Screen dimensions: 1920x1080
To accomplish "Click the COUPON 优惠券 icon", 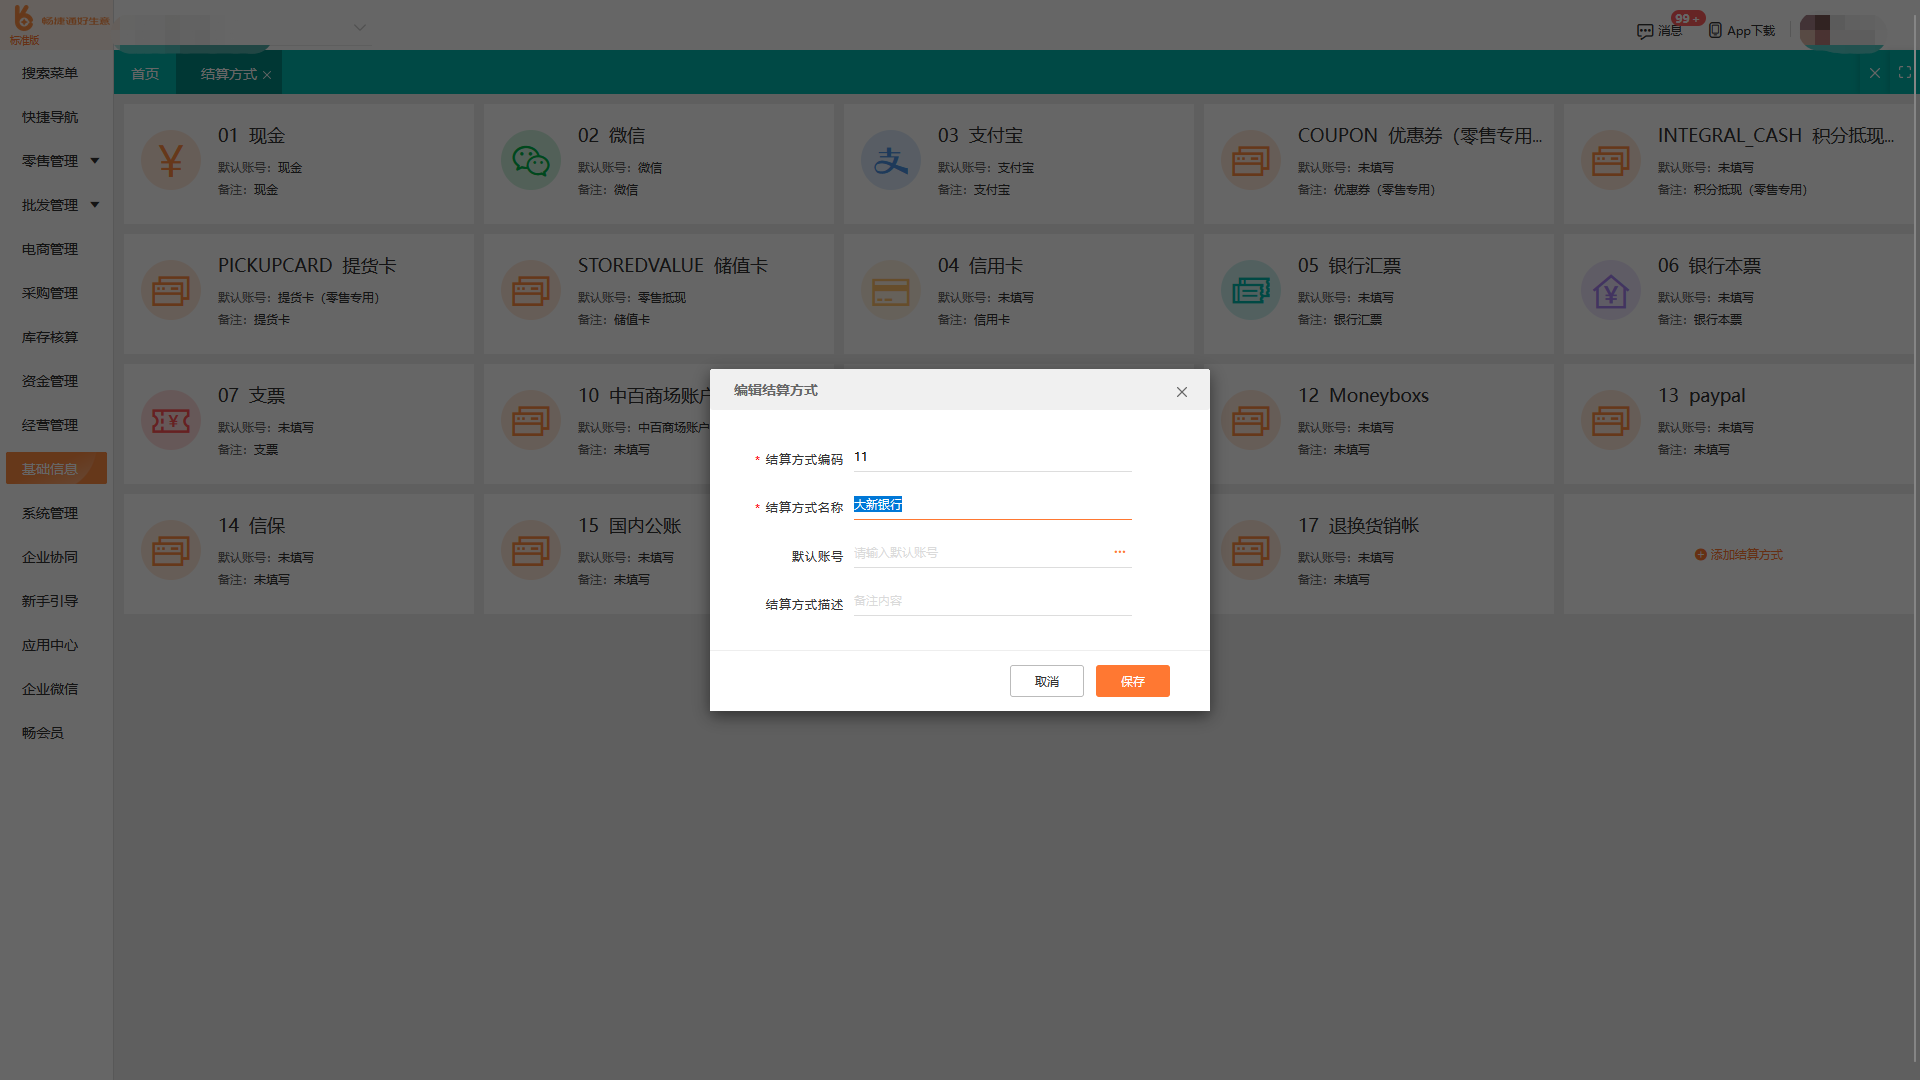I will [1251, 160].
